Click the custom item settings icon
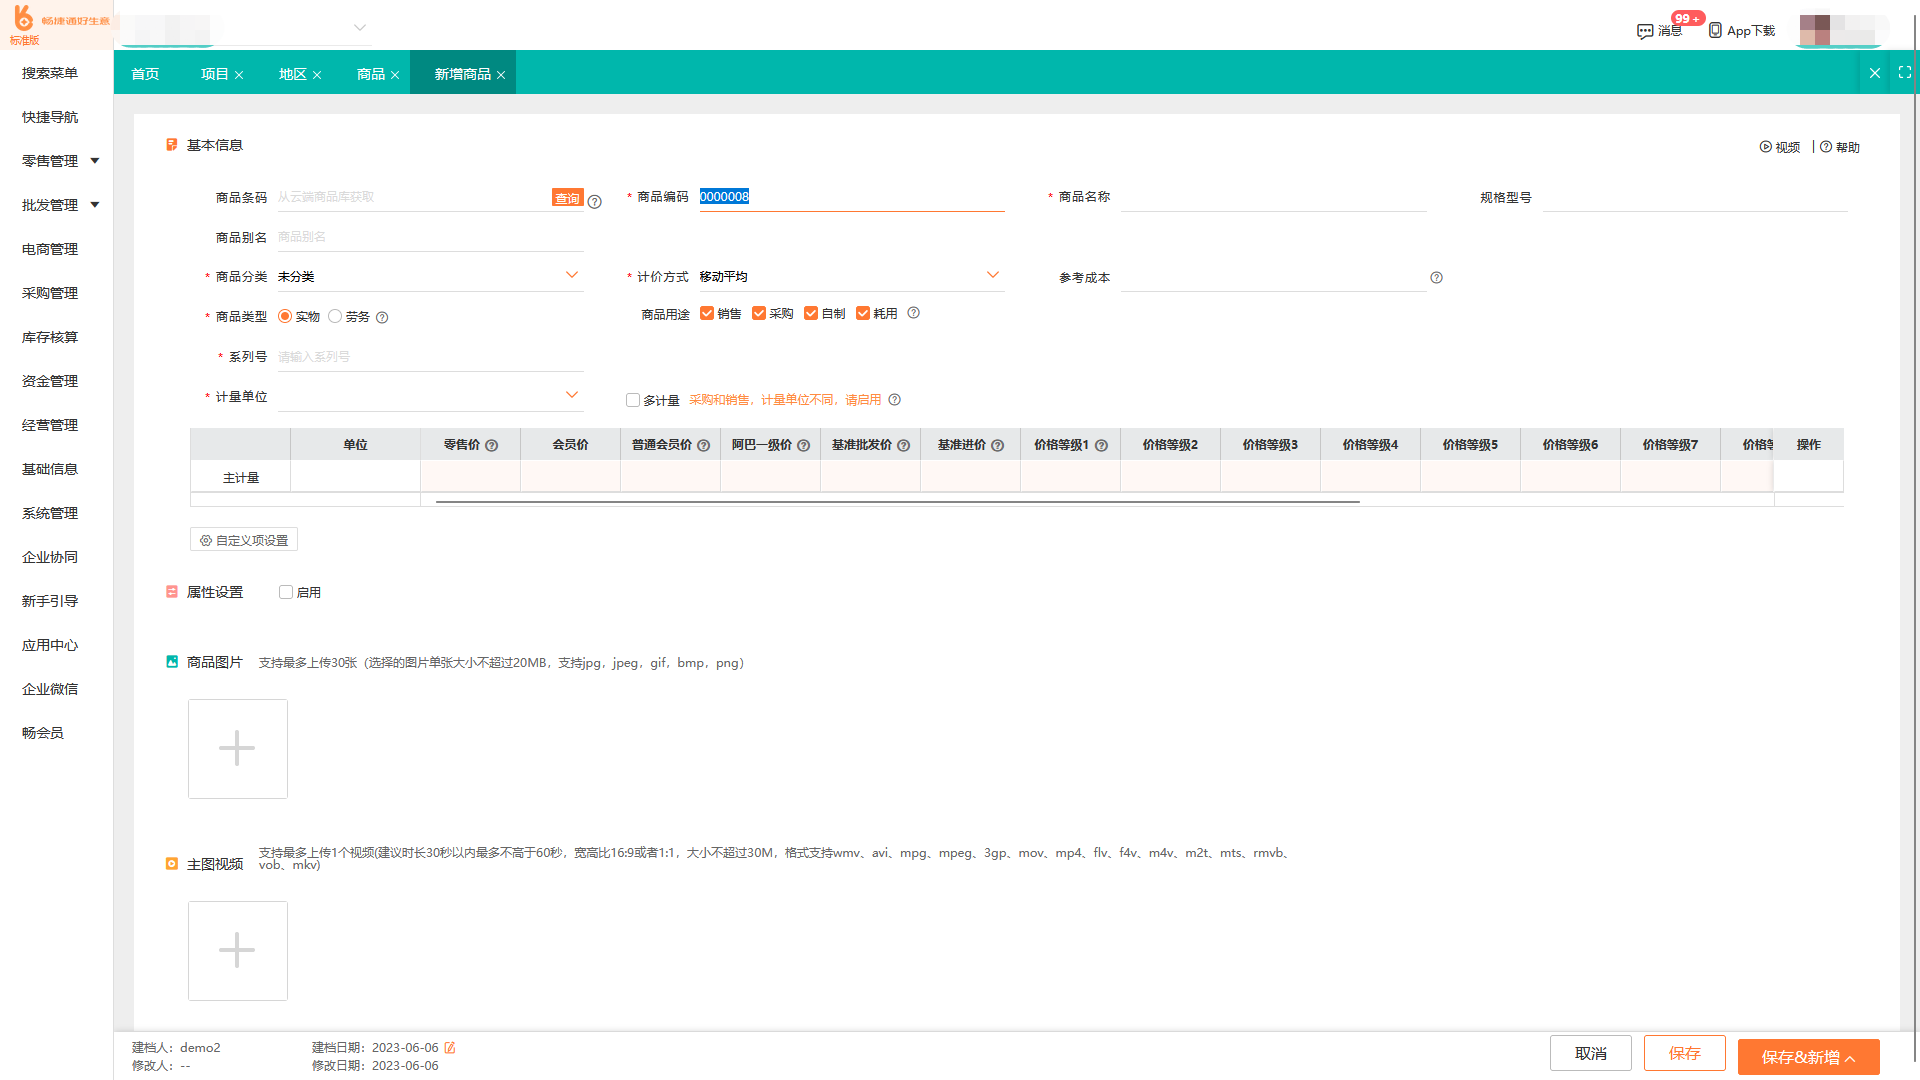 (x=208, y=539)
